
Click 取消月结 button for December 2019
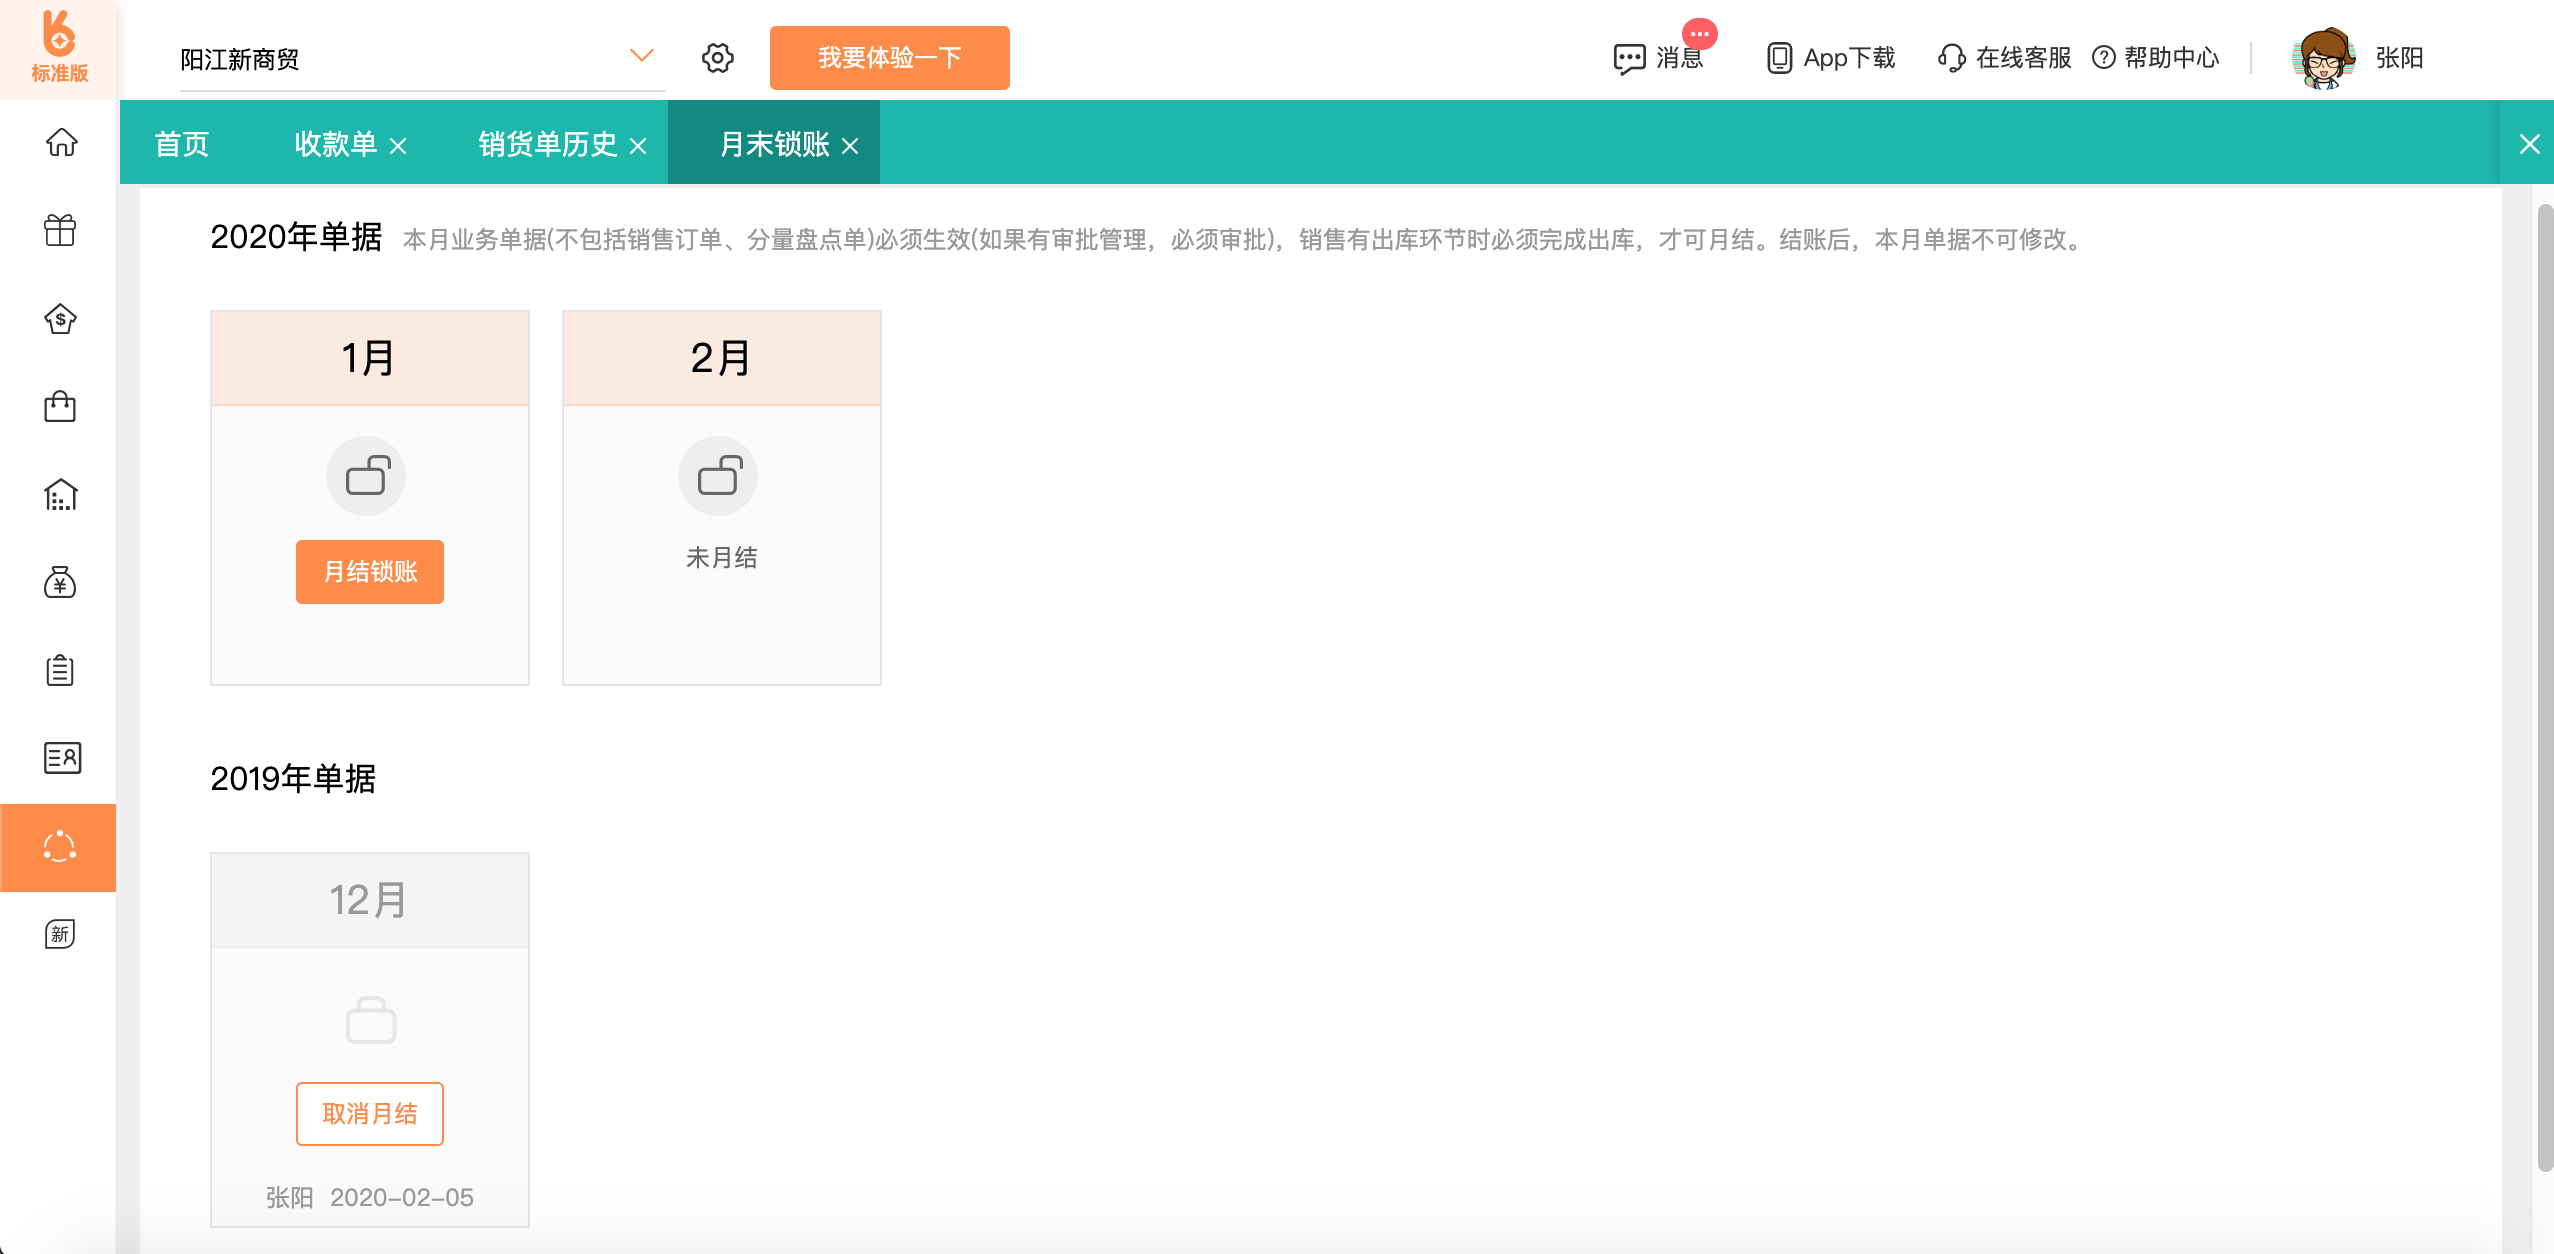click(371, 1114)
